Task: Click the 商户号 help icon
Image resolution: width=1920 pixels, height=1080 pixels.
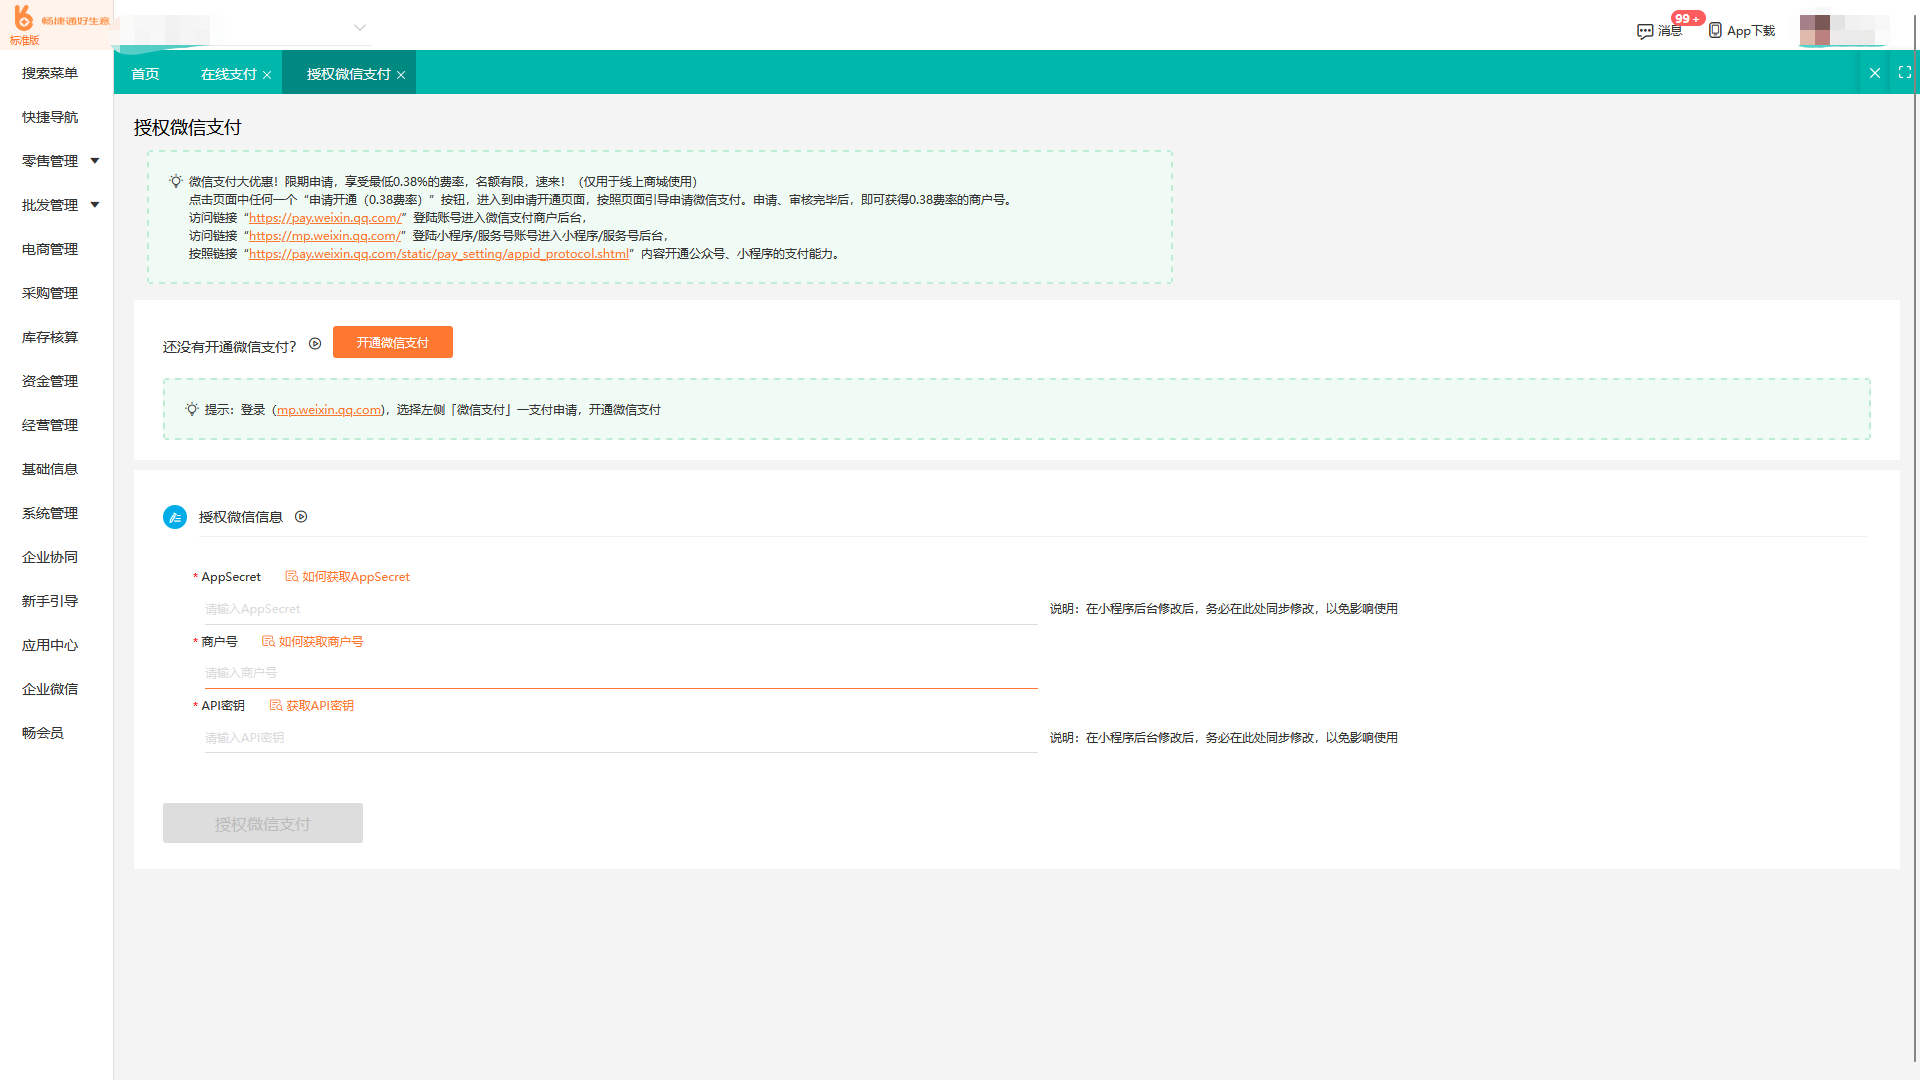Action: [x=264, y=641]
